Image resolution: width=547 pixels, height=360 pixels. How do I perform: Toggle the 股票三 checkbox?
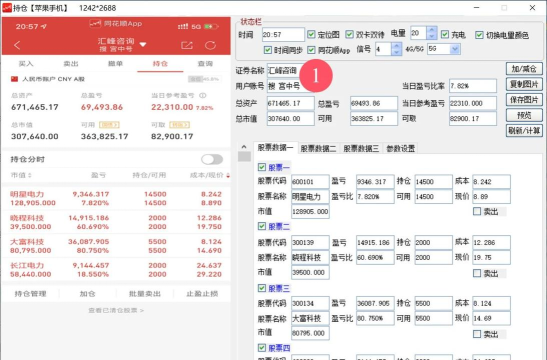[x=262, y=288]
